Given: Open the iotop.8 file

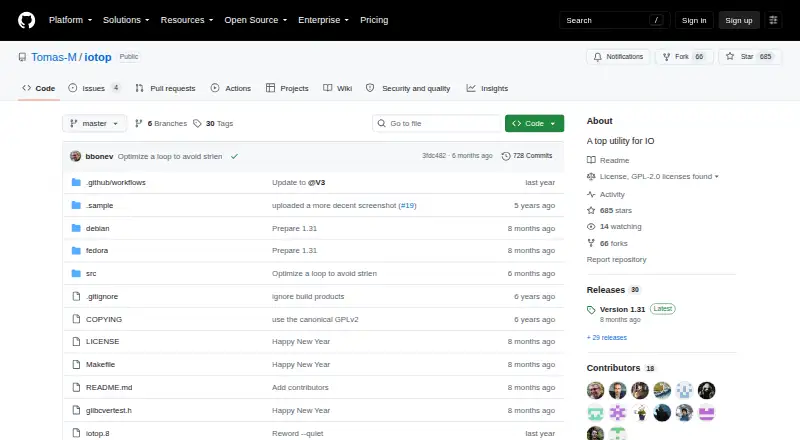Looking at the screenshot, I should [x=97, y=433].
